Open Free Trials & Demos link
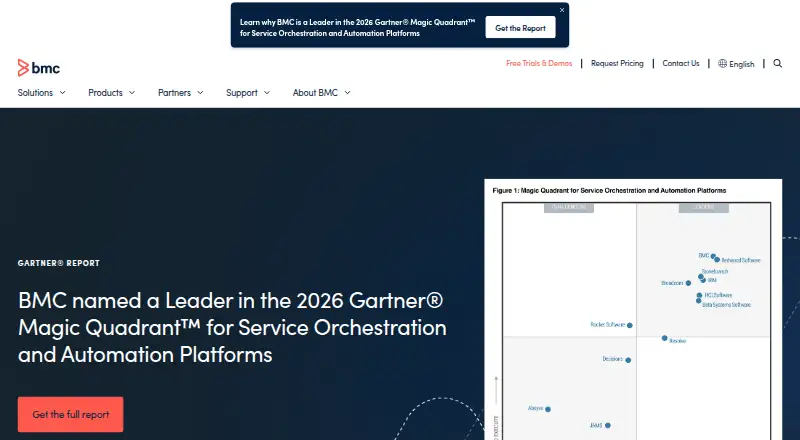This screenshot has width=800, height=440. (539, 63)
